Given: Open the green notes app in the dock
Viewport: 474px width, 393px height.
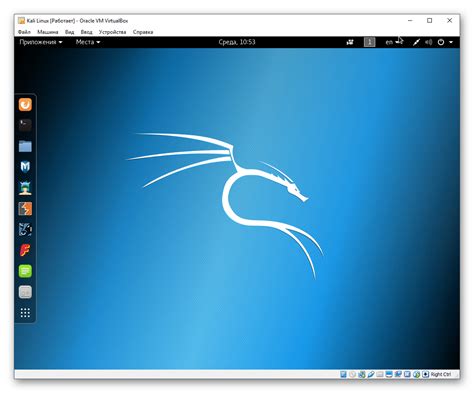Looking at the screenshot, I should [25, 271].
